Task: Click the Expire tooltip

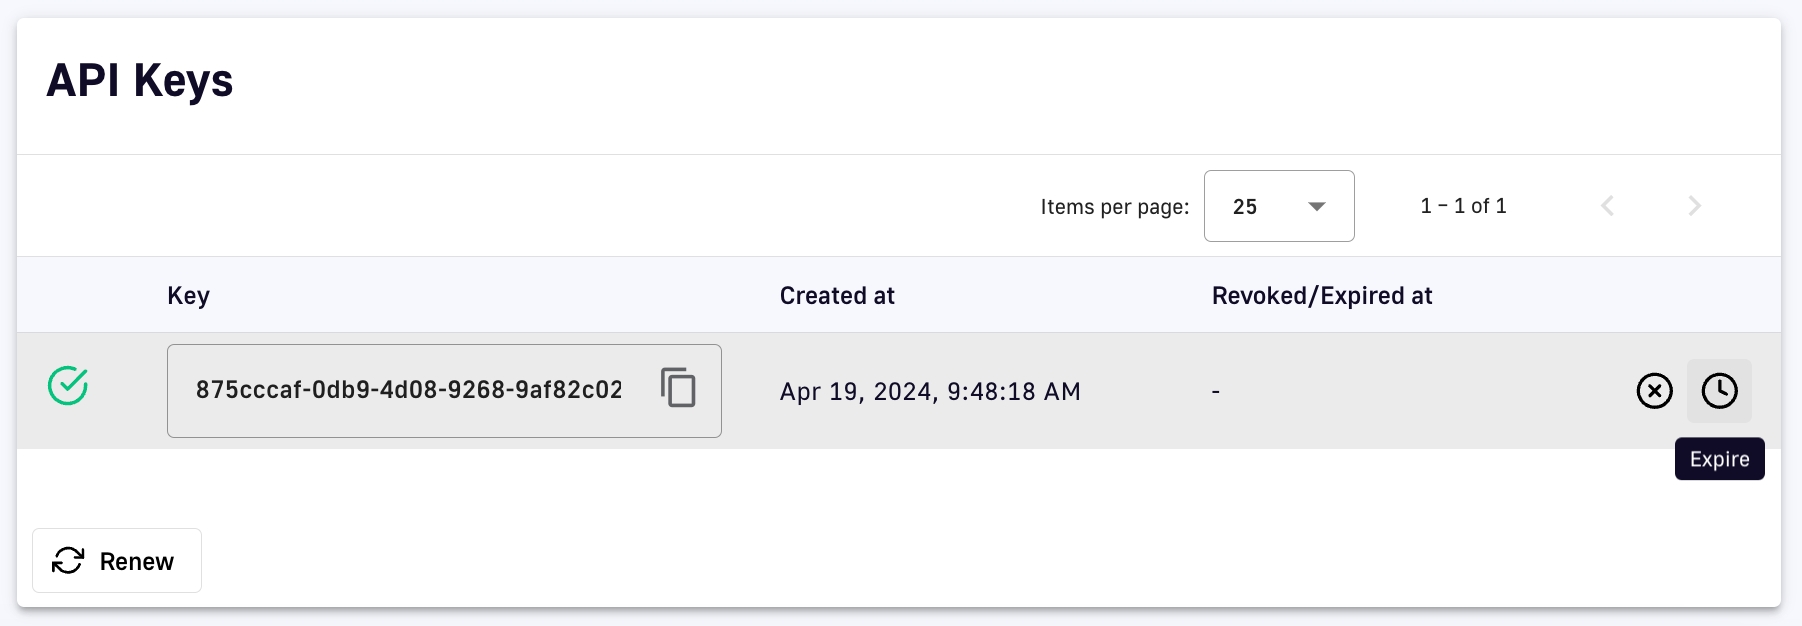Action: (x=1719, y=459)
